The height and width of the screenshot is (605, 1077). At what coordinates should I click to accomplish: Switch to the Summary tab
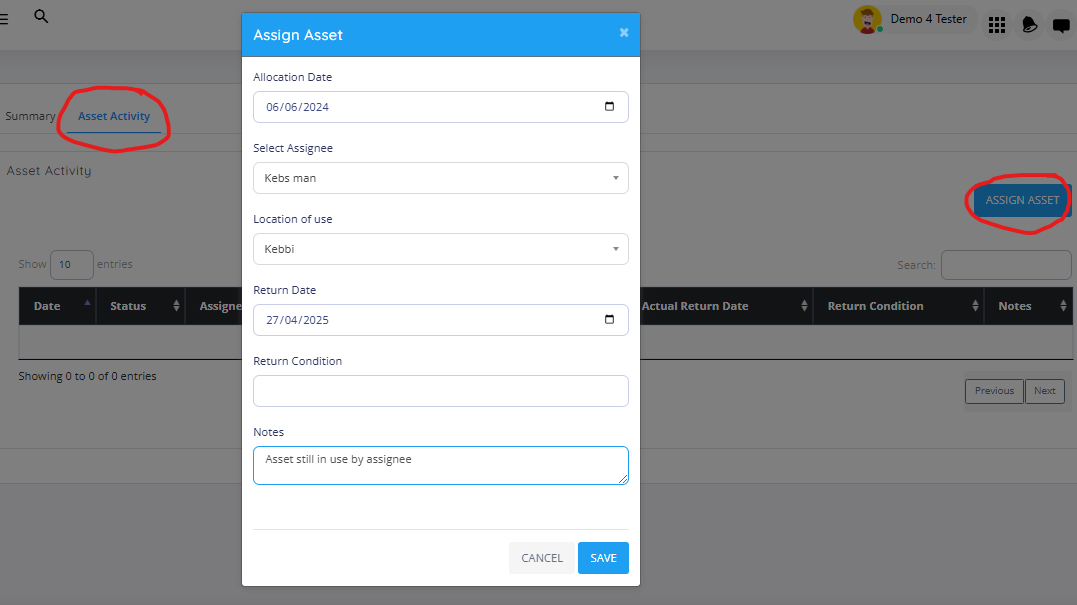pyautogui.click(x=30, y=116)
